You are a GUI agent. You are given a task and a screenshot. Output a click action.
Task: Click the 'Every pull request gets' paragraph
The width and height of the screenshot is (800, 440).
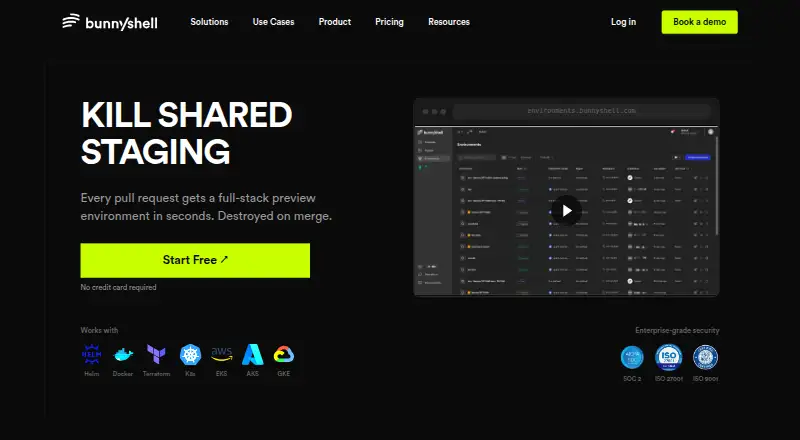coord(206,207)
